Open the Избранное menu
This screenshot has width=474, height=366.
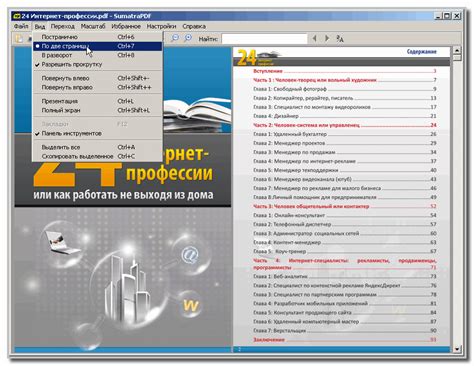point(126,26)
